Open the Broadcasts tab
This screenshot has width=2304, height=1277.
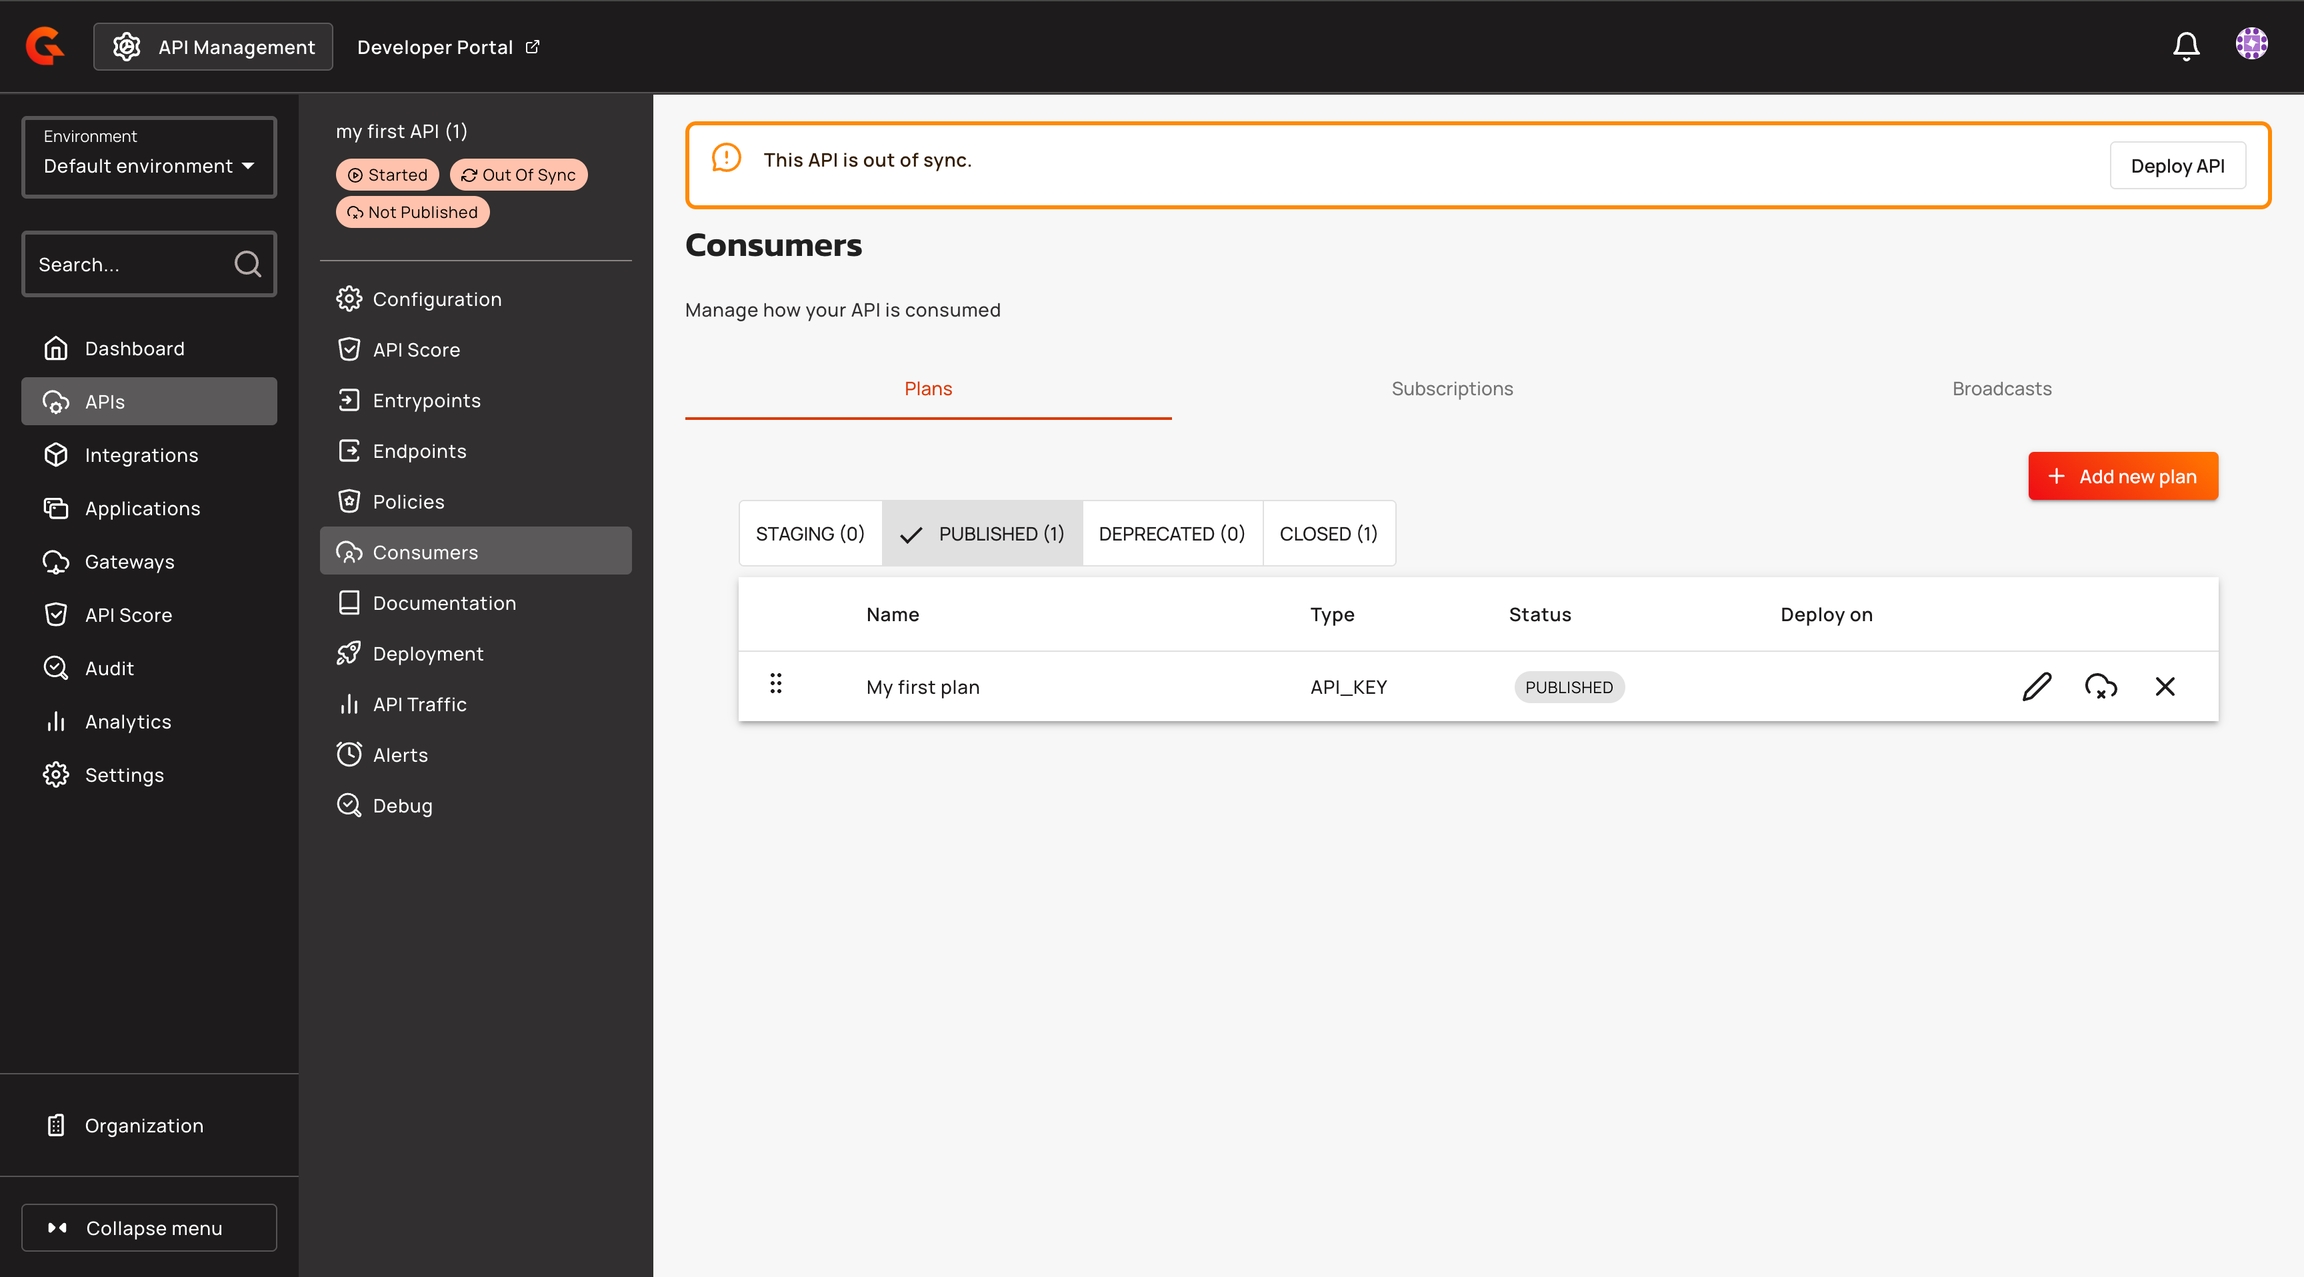click(2001, 389)
